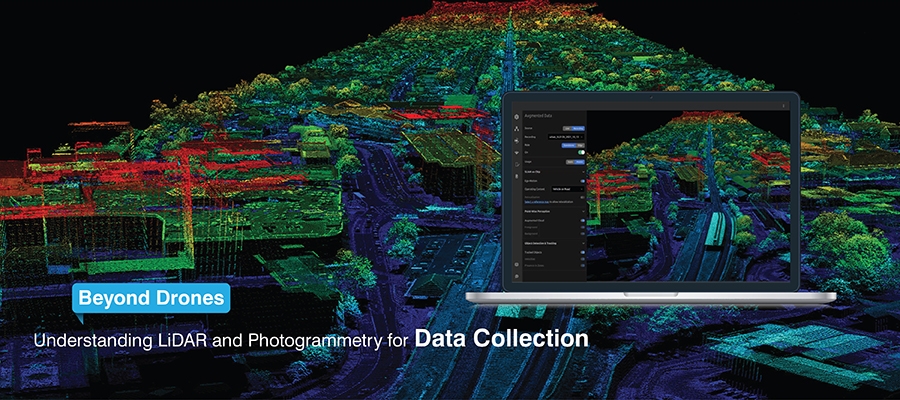Click the settings gear icon atop the sidebar
Viewport: 900px width, 400px height.
click(516, 117)
